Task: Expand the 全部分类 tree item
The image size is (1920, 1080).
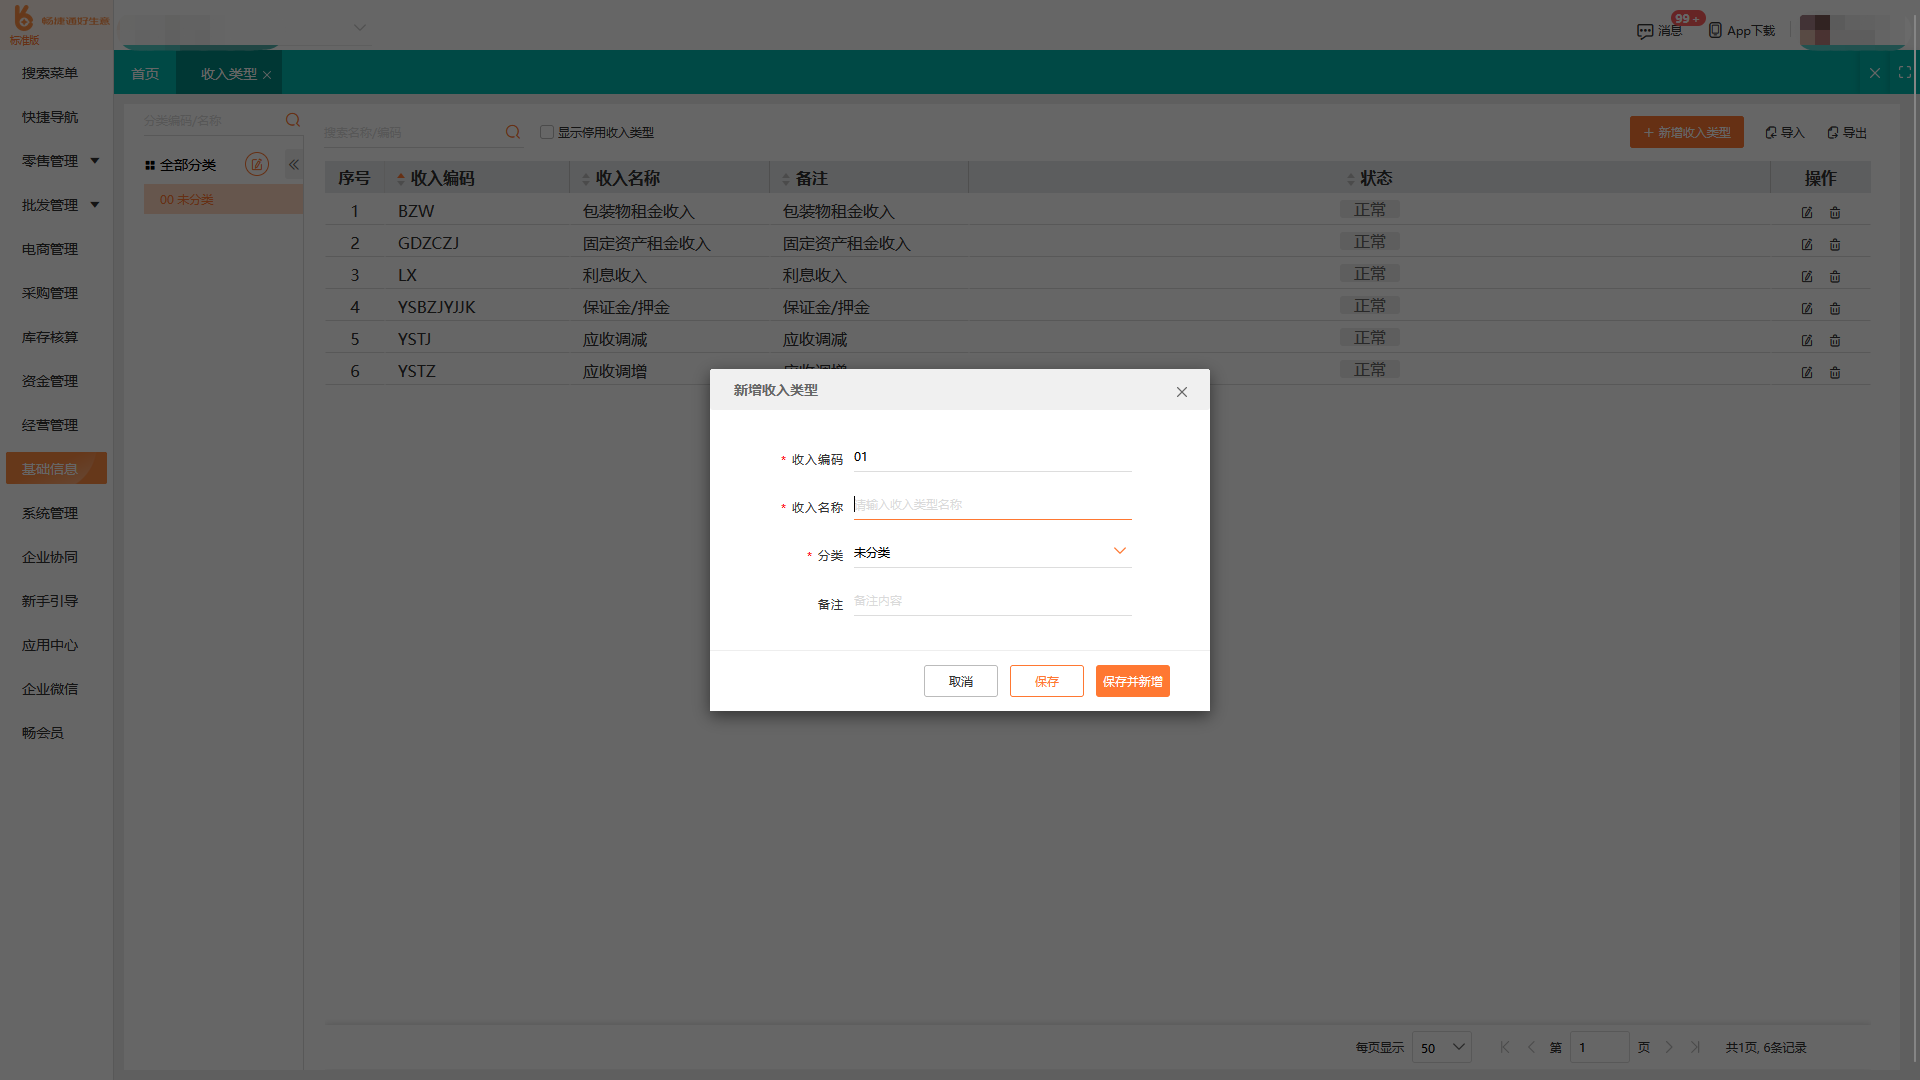Action: pyautogui.click(x=149, y=164)
